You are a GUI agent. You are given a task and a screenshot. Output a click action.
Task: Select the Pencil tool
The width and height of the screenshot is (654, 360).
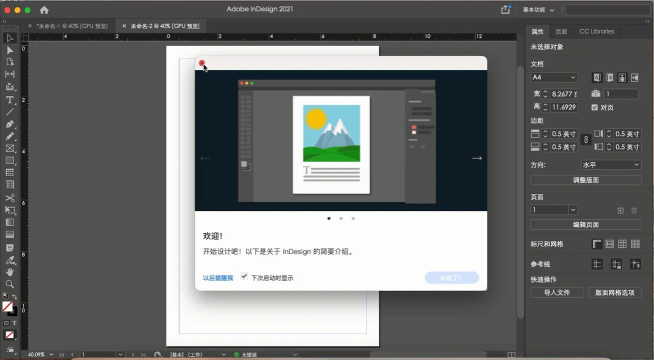[10, 136]
